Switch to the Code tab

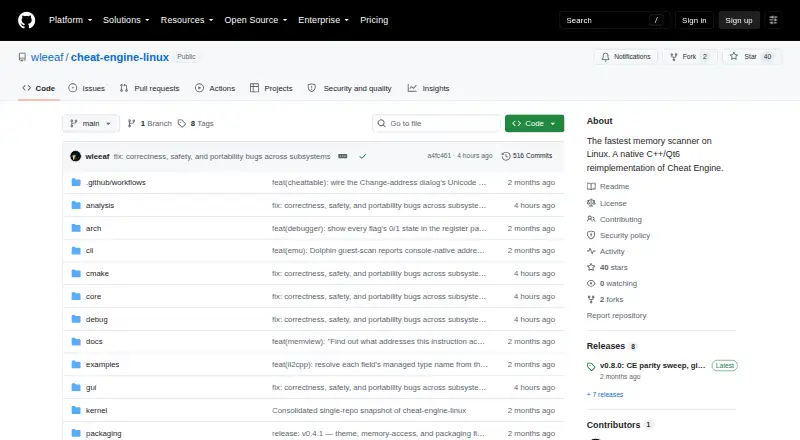tap(39, 88)
